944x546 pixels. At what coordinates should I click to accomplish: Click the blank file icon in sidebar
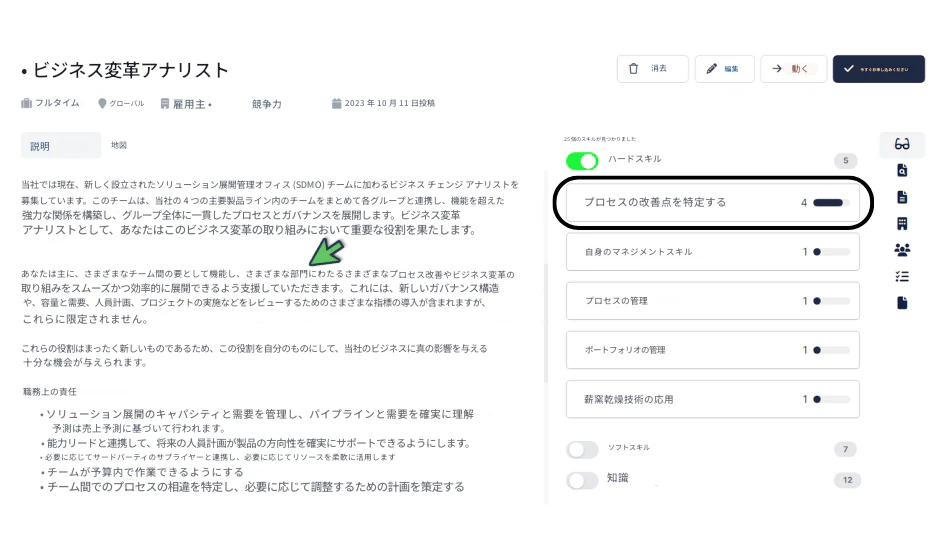point(902,303)
